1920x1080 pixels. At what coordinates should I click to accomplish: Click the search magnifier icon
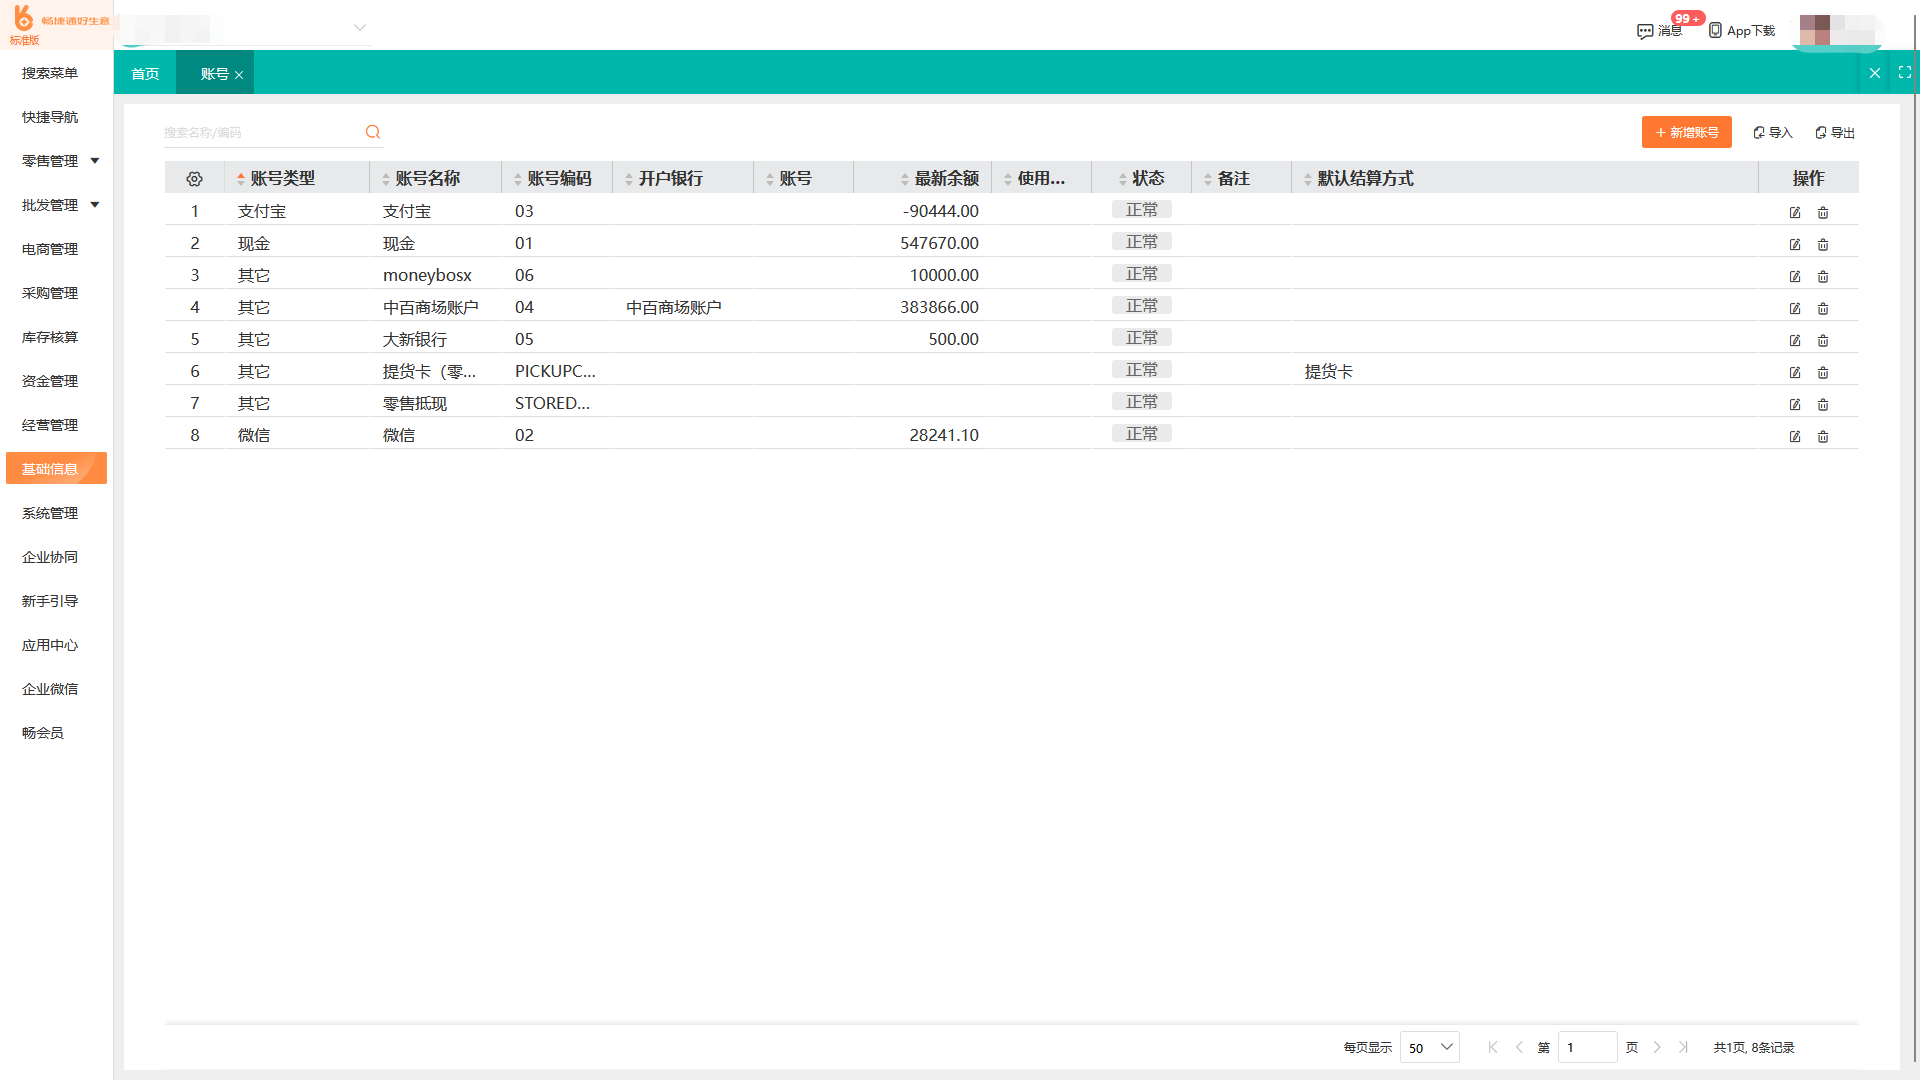(372, 132)
